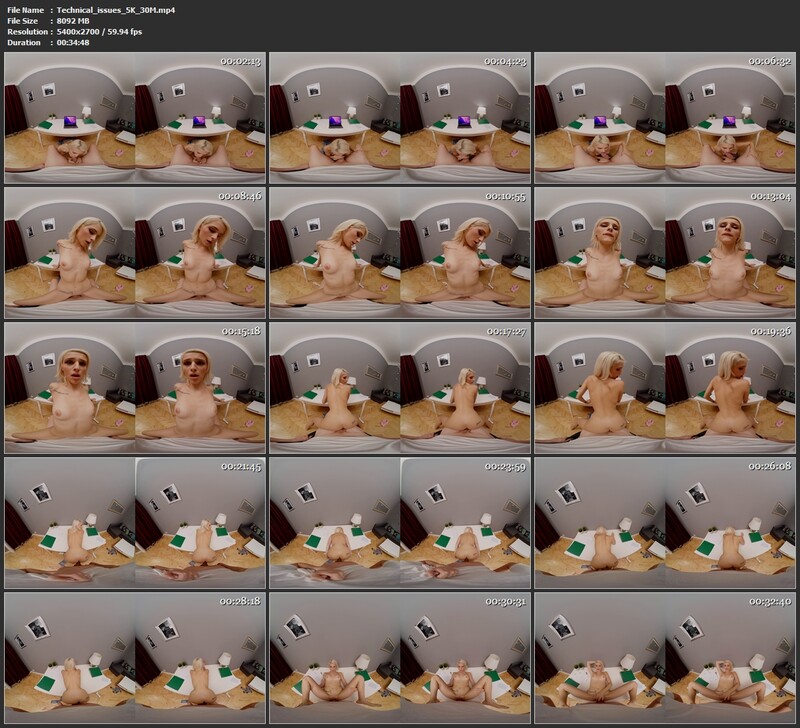Select the thumbnail at 00:23:59
800x728 pixels.
point(399,521)
